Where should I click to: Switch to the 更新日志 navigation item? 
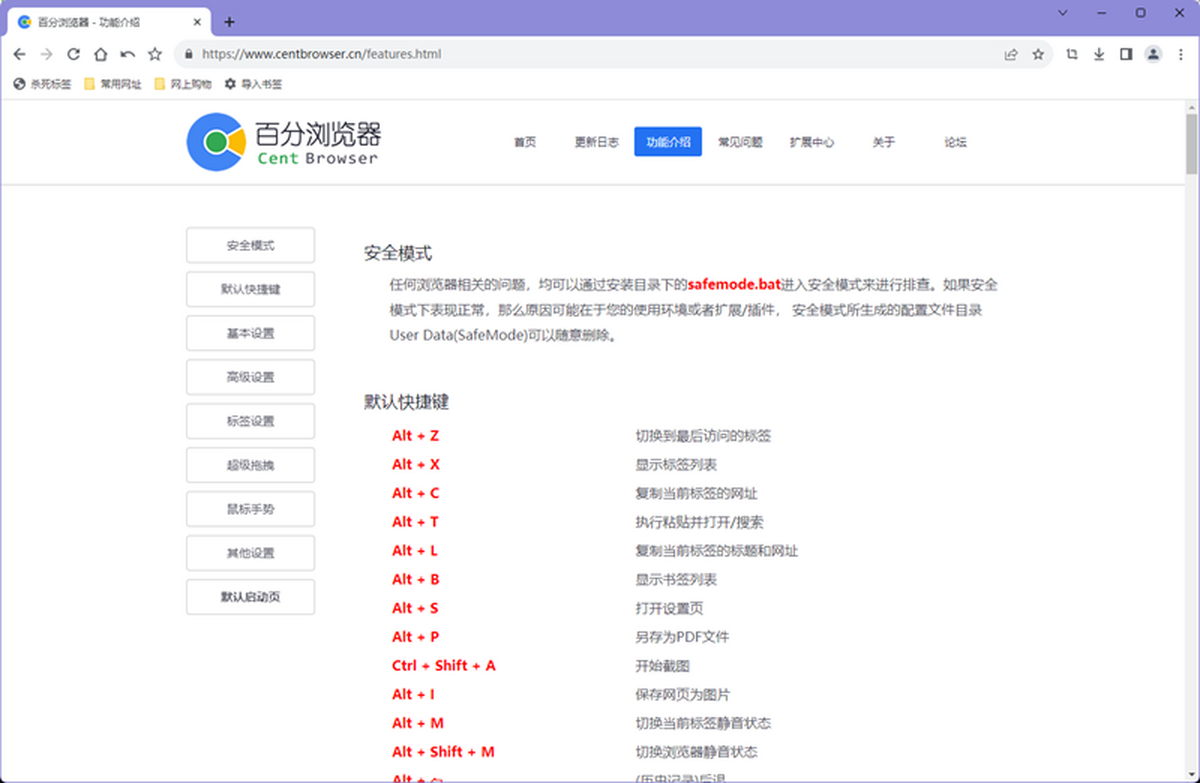pos(596,142)
